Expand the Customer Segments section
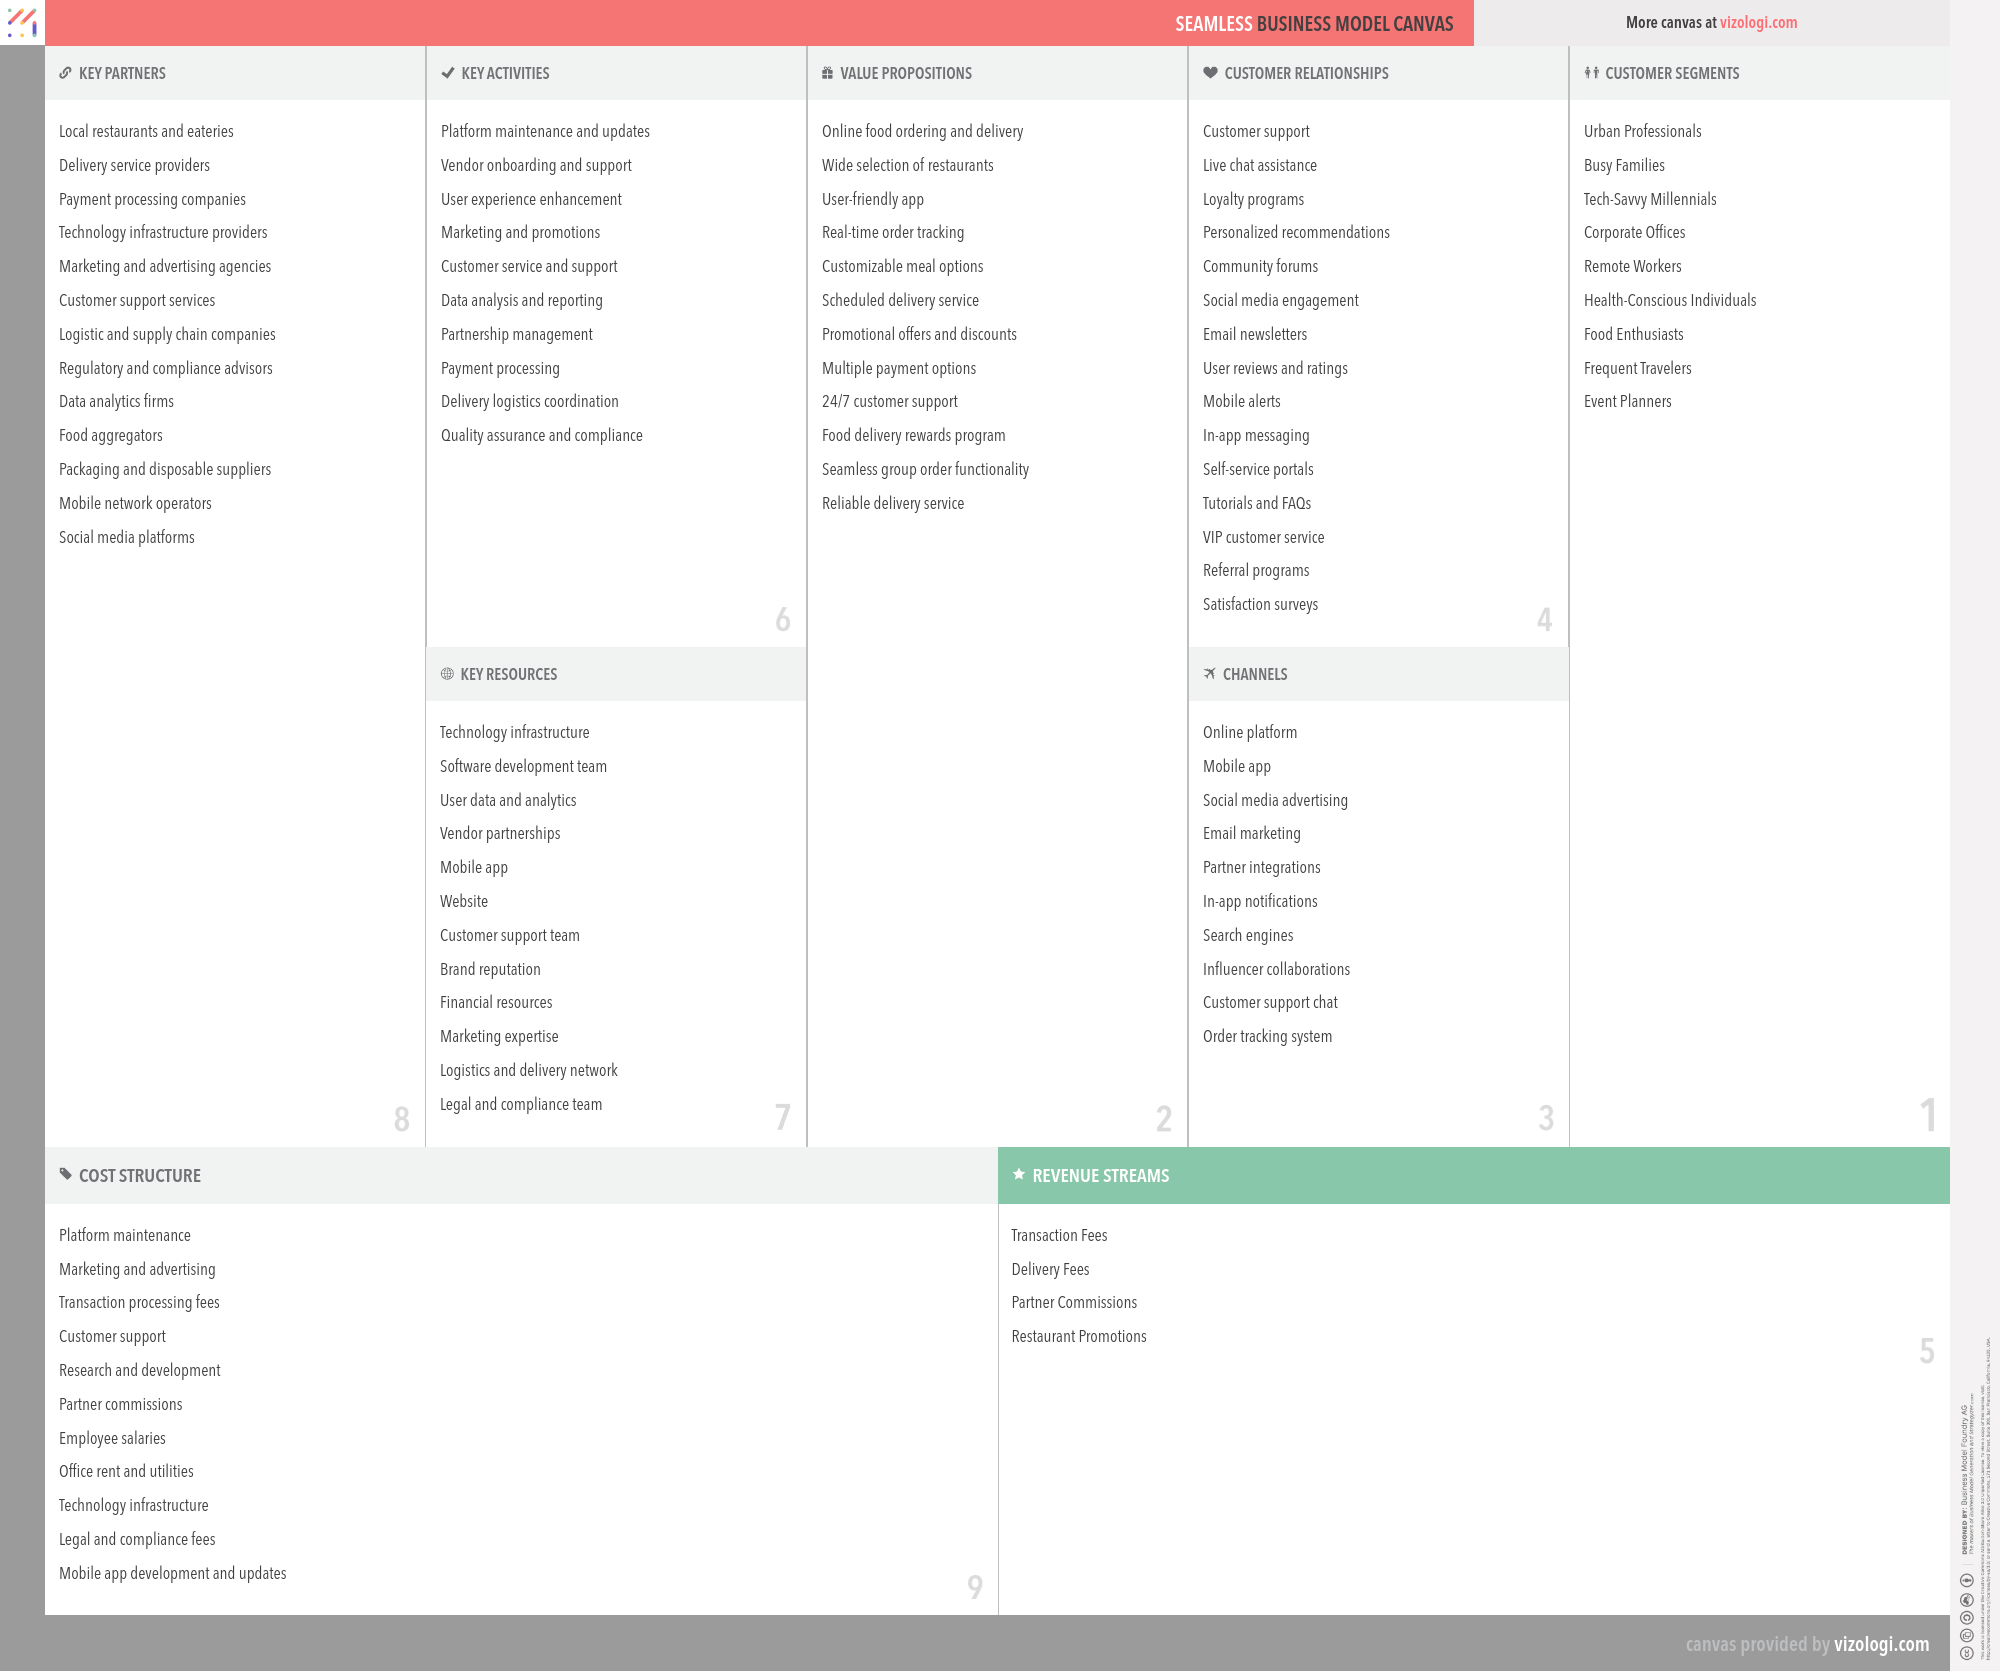 click(1663, 73)
